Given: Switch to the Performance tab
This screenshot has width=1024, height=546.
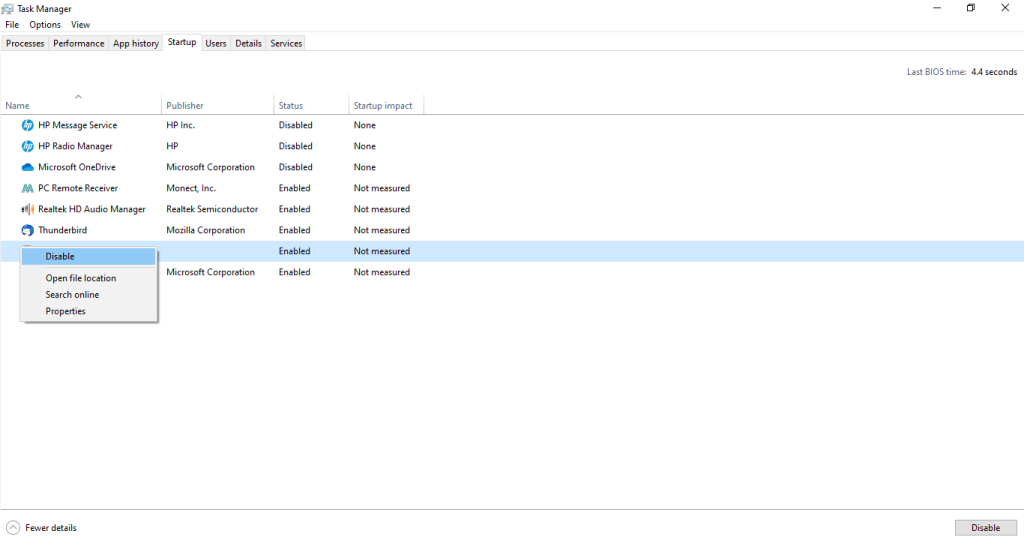Looking at the screenshot, I should [78, 43].
